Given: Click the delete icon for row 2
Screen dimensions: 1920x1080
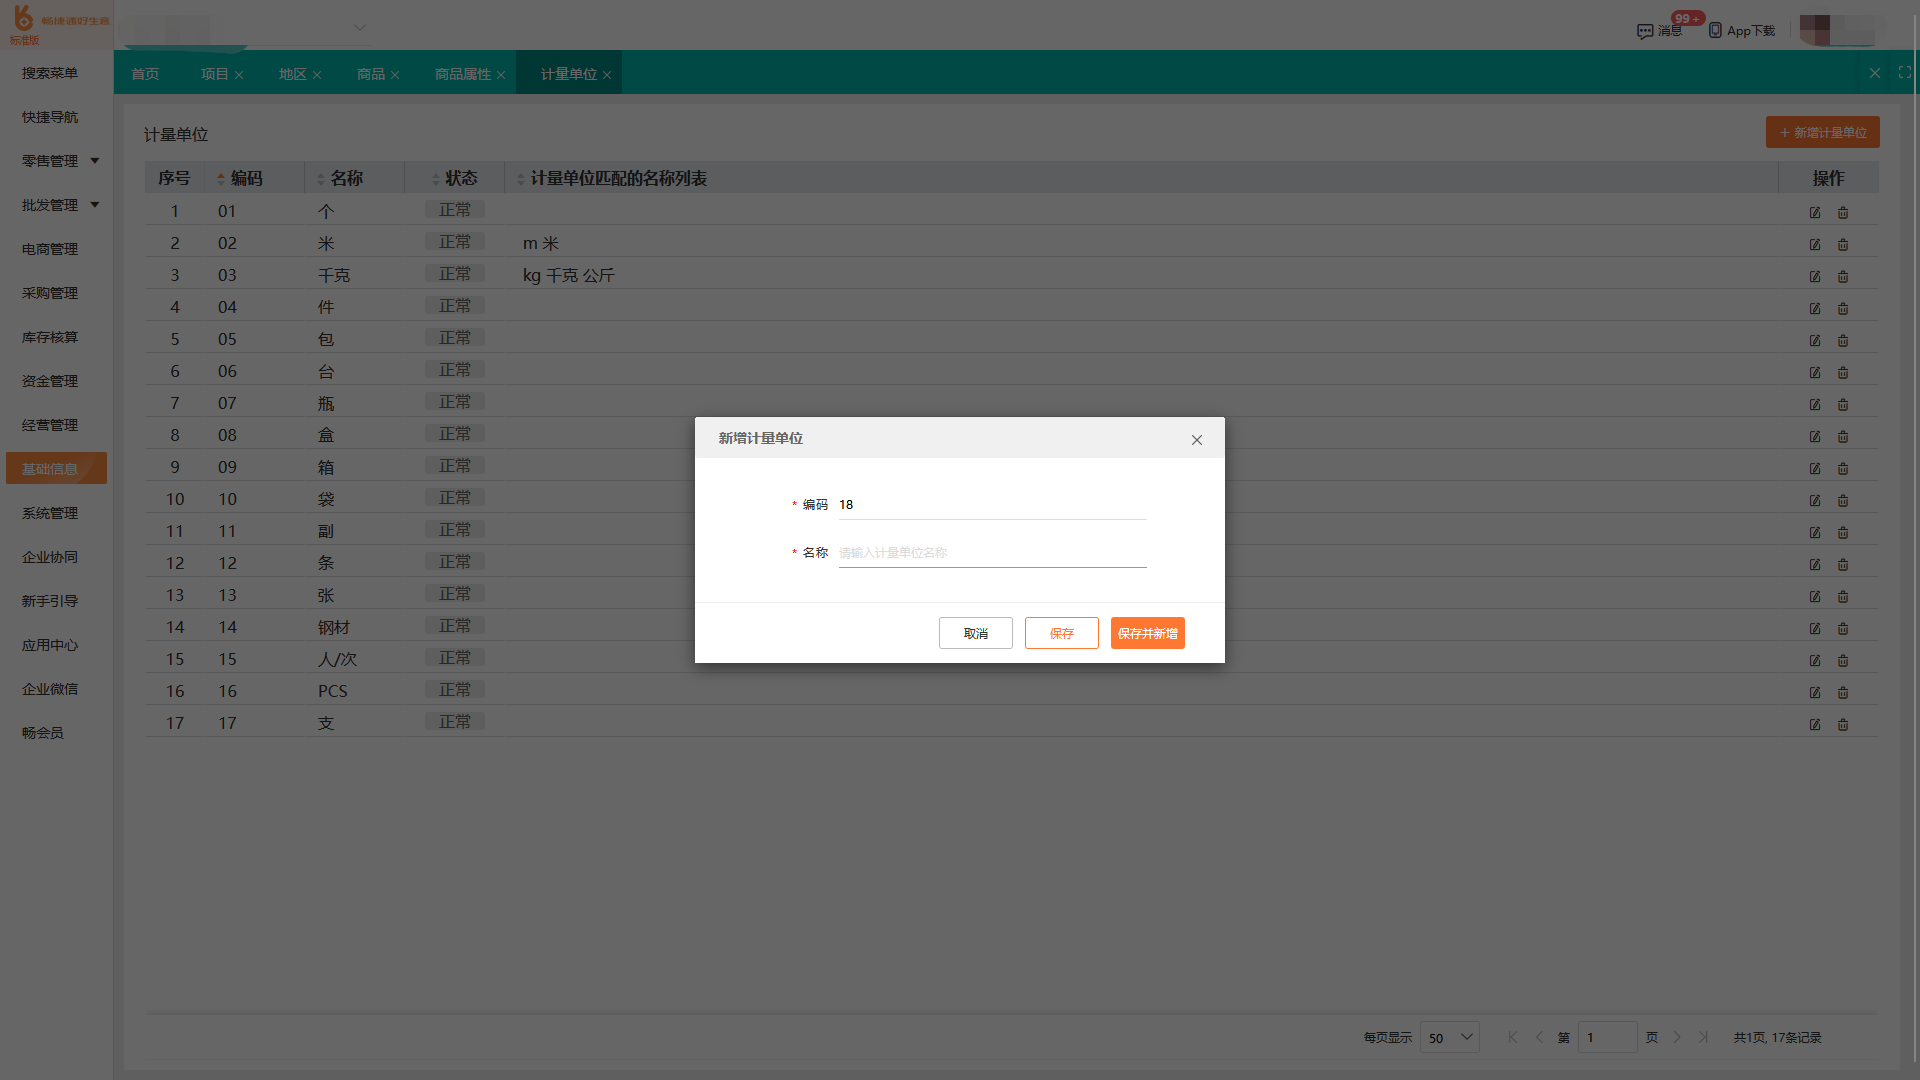Looking at the screenshot, I should pyautogui.click(x=1844, y=244).
